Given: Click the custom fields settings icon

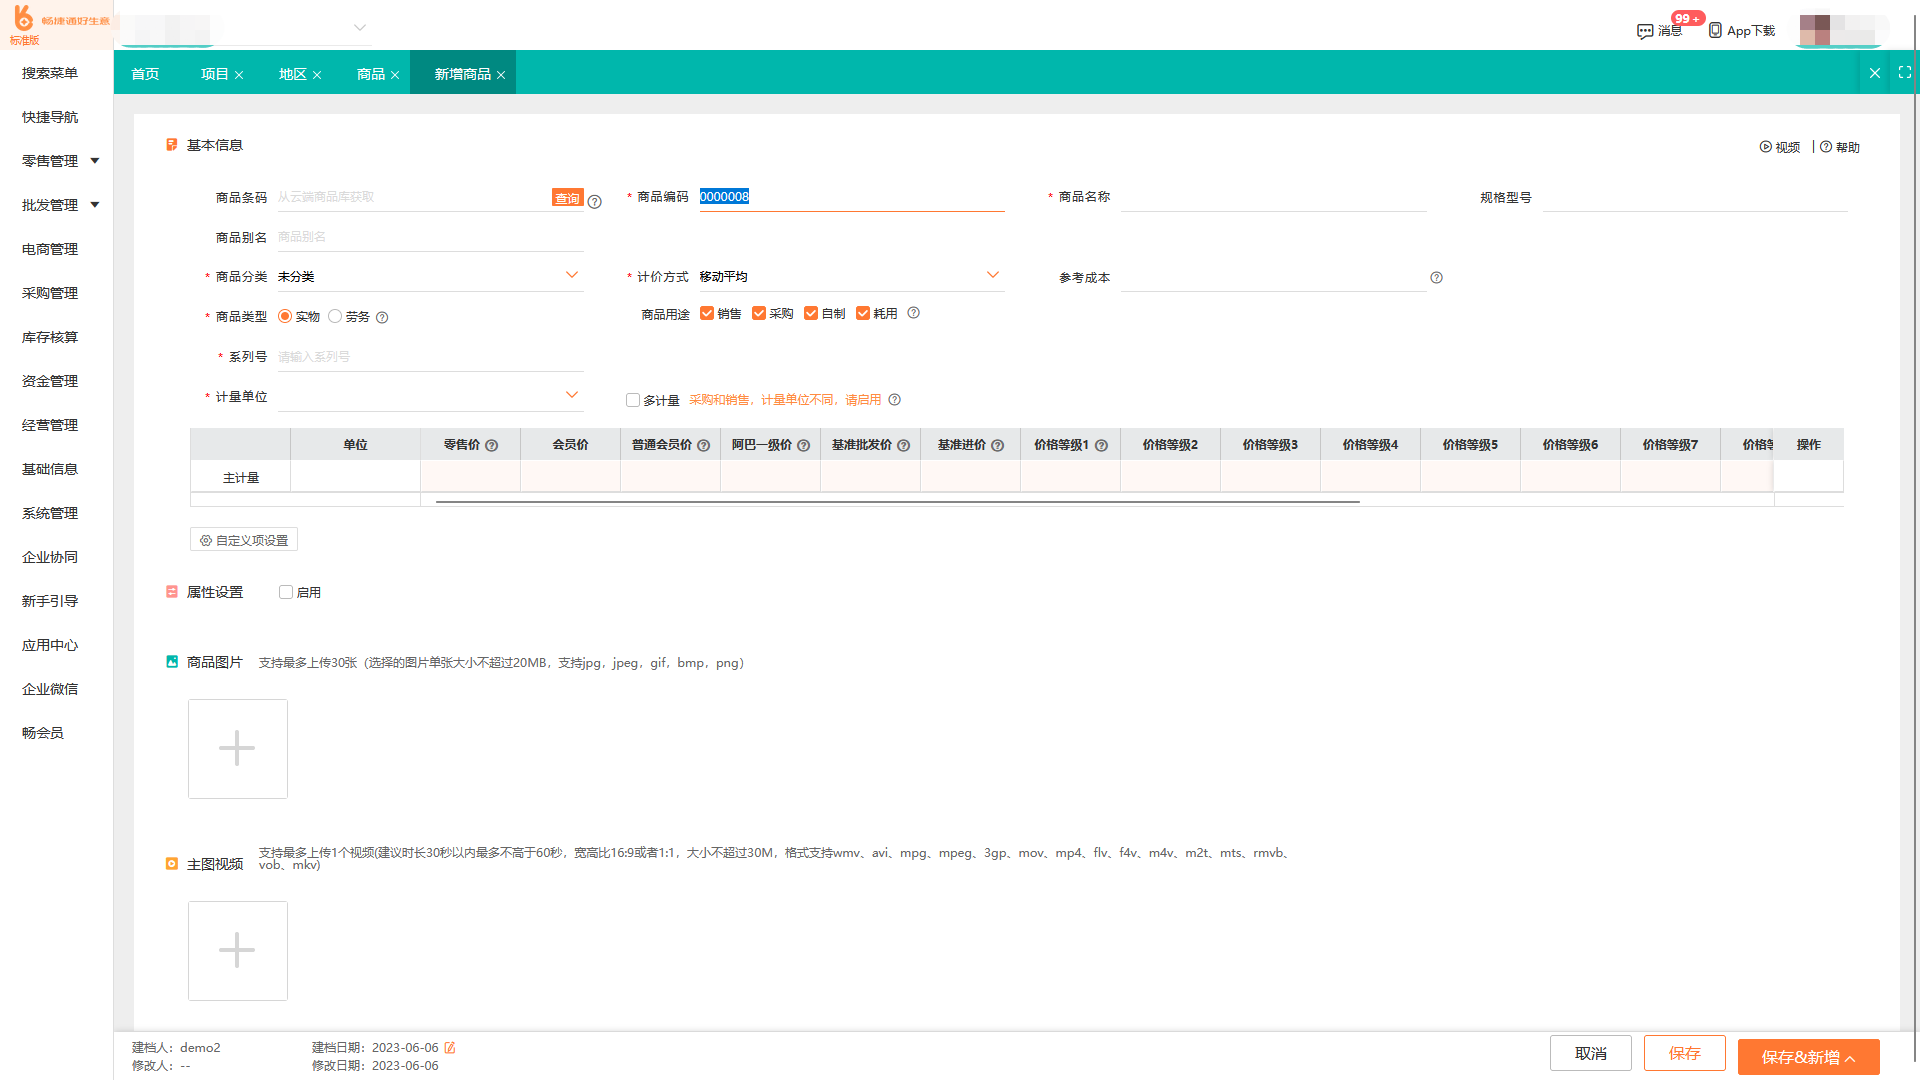Looking at the screenshot, I should click(x=207, y=539).
